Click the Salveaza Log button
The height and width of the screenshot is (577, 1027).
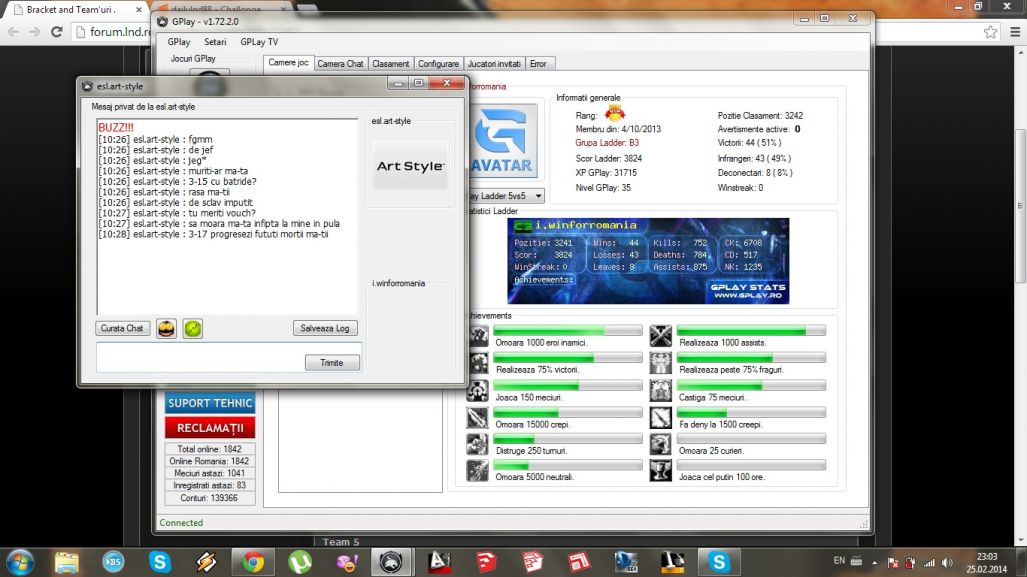click(x=325, y=328)
